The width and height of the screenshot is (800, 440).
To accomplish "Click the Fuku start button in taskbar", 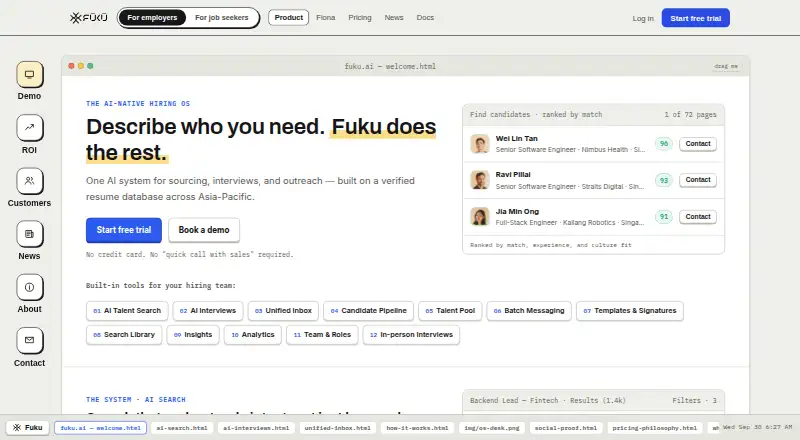I will coord(28,428).
